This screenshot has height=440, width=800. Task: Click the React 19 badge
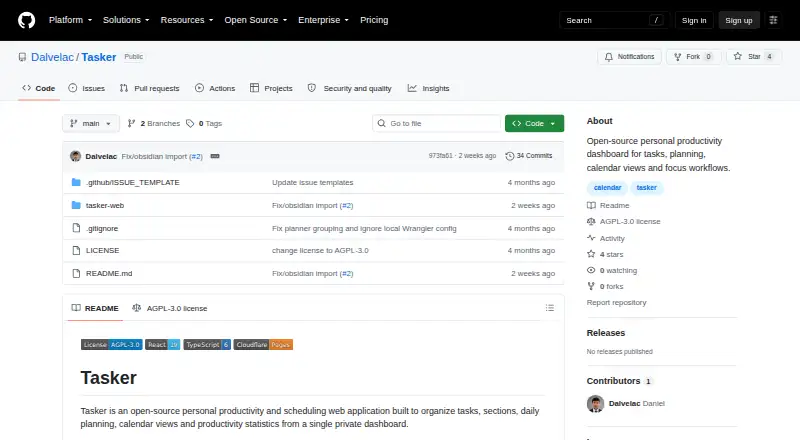[162, 345]
